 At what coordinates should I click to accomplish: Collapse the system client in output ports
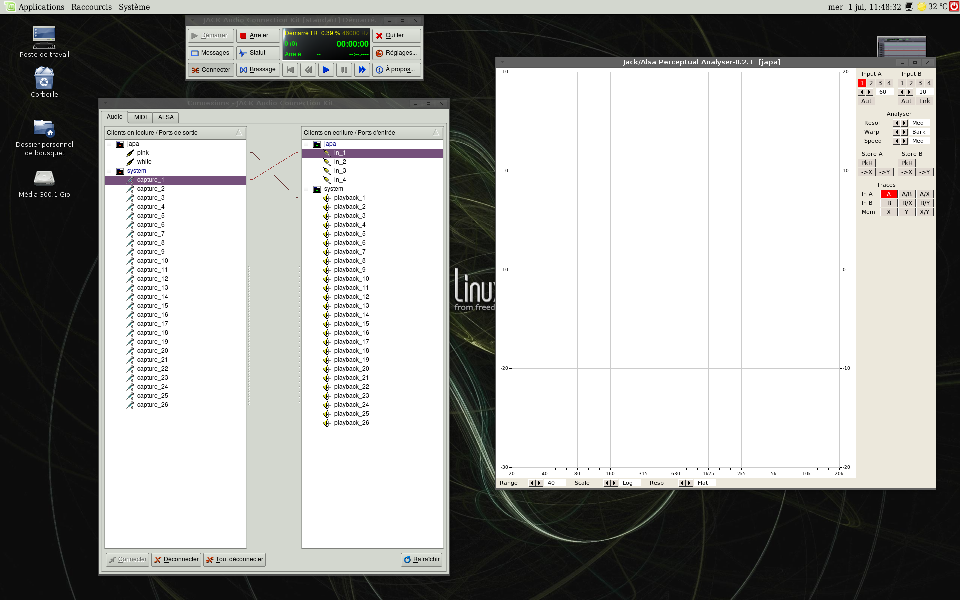[111, 171]
